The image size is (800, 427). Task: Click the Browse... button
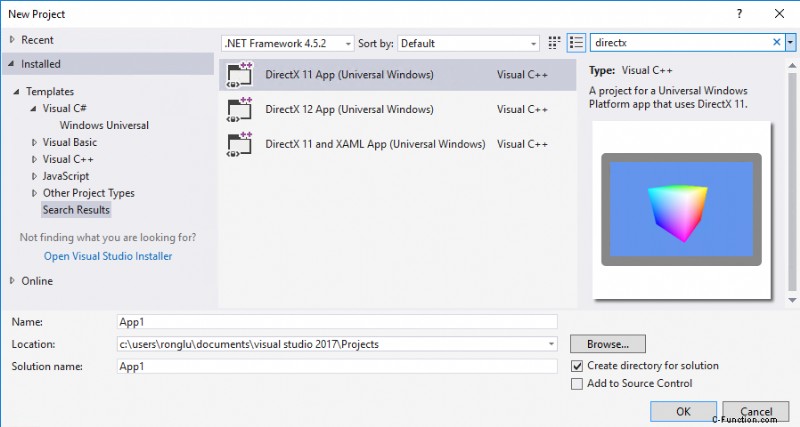point(607,344)
